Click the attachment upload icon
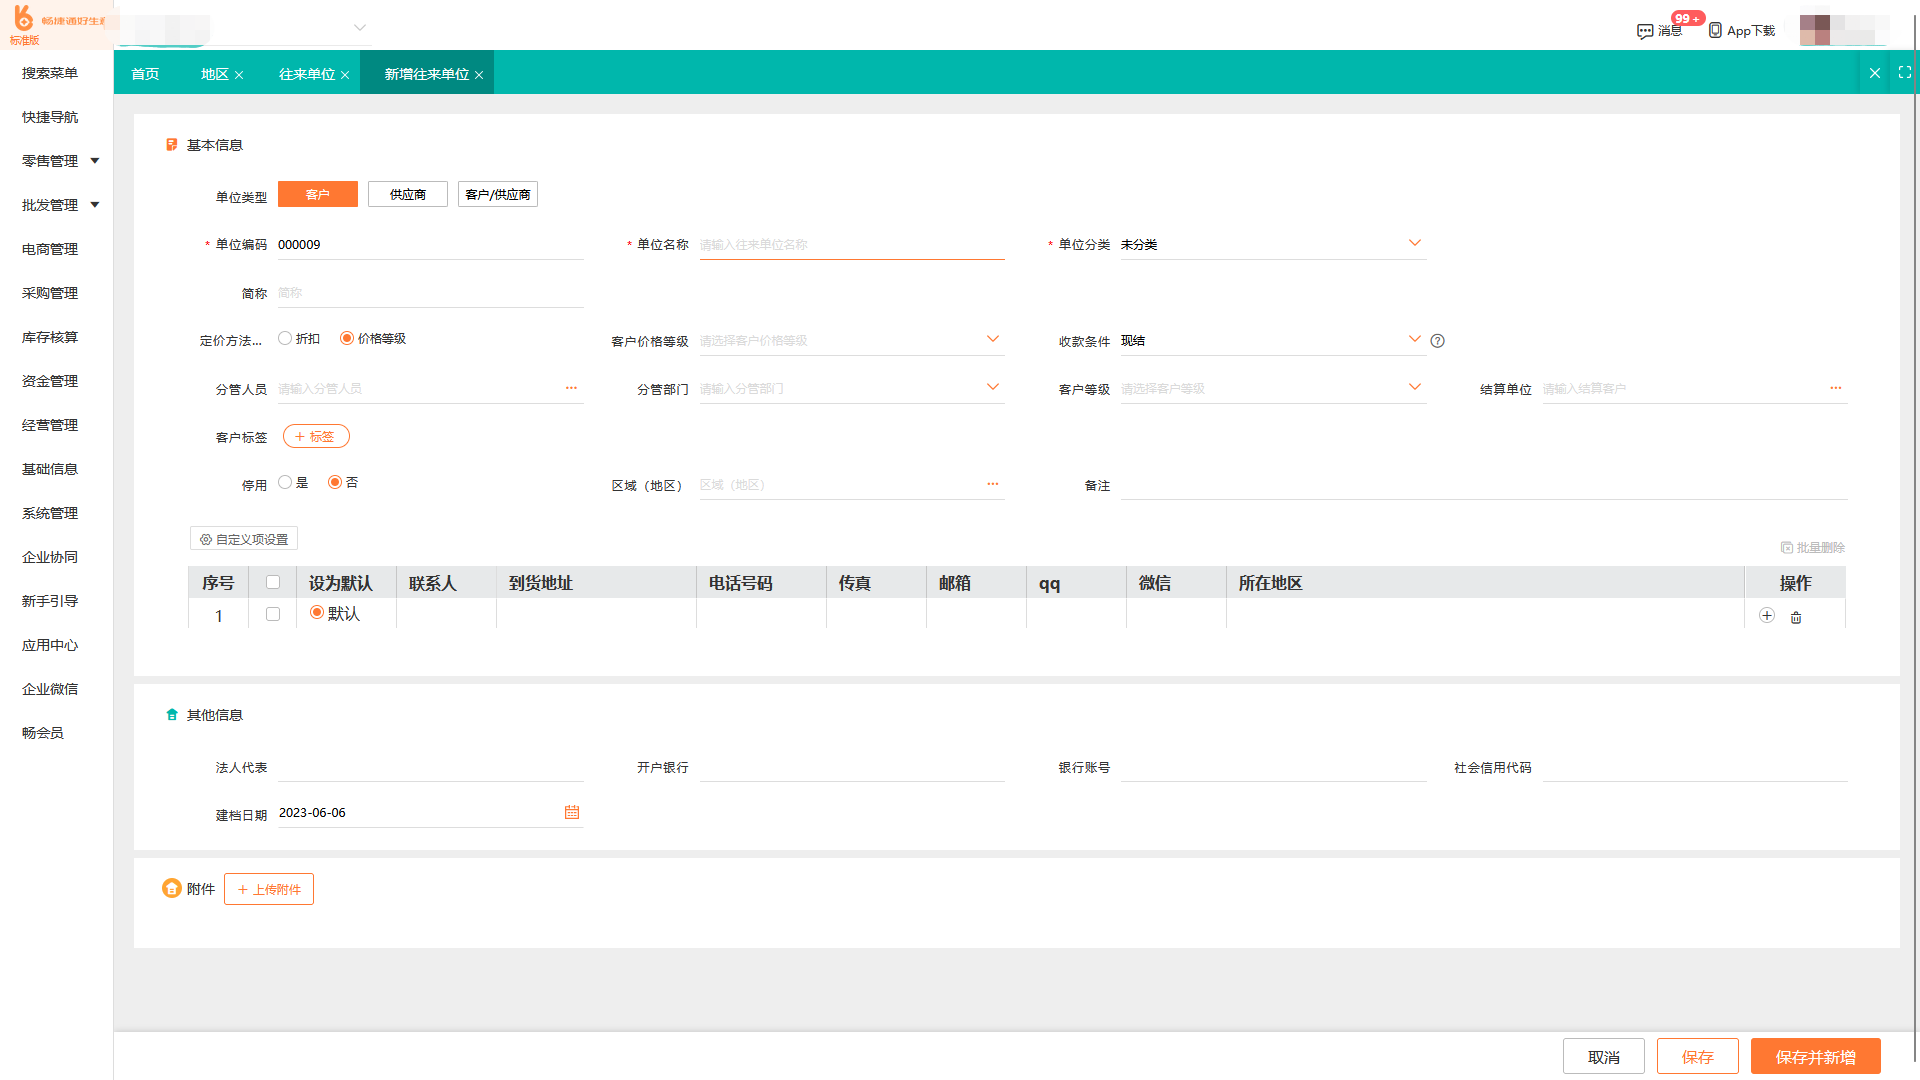This screenshot has width=1920, height=1080. (270, 889)
